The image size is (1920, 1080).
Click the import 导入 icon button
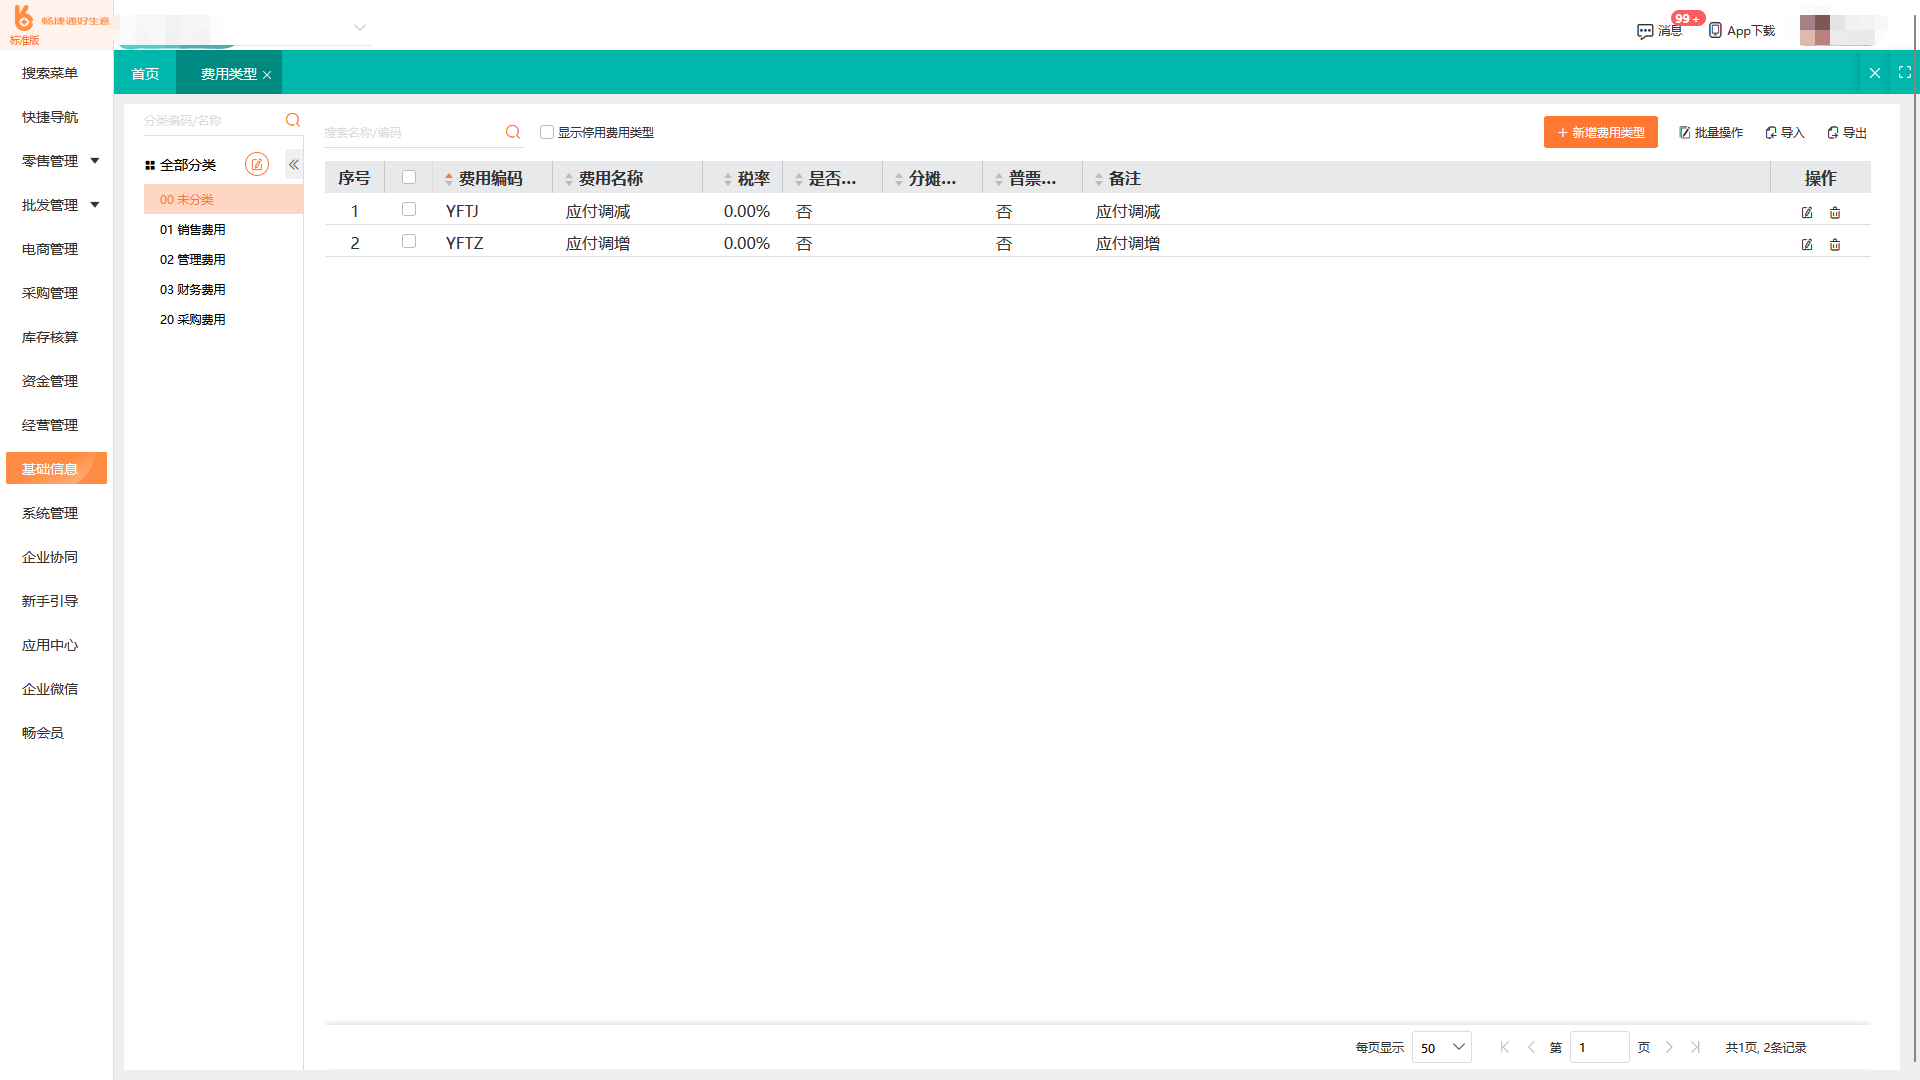click(1785, 131)
